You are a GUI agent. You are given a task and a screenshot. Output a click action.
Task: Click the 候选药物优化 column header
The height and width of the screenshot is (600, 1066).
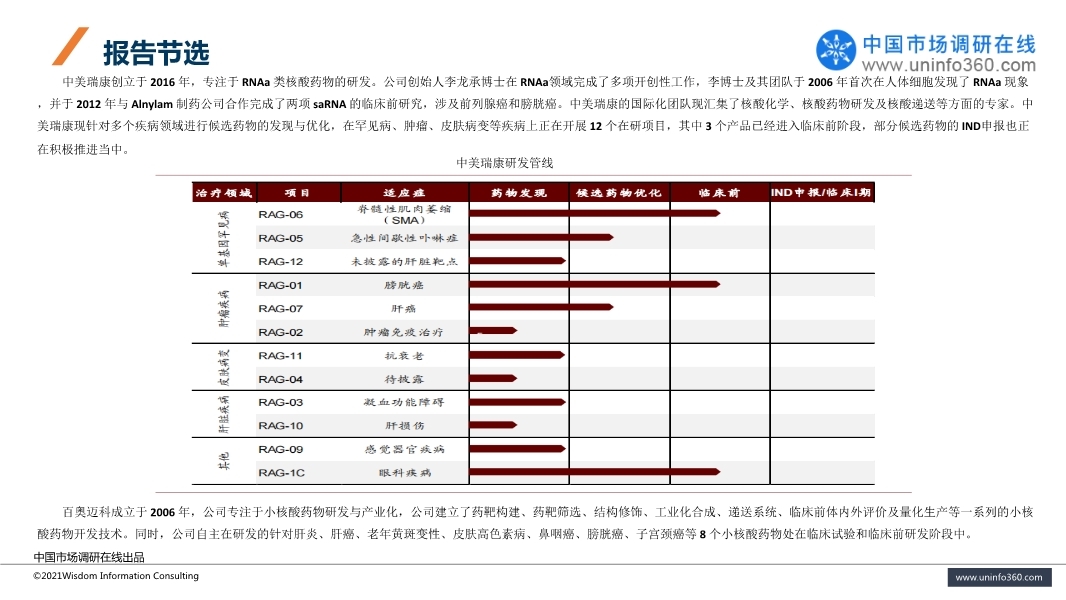click(x=619, y=191)
